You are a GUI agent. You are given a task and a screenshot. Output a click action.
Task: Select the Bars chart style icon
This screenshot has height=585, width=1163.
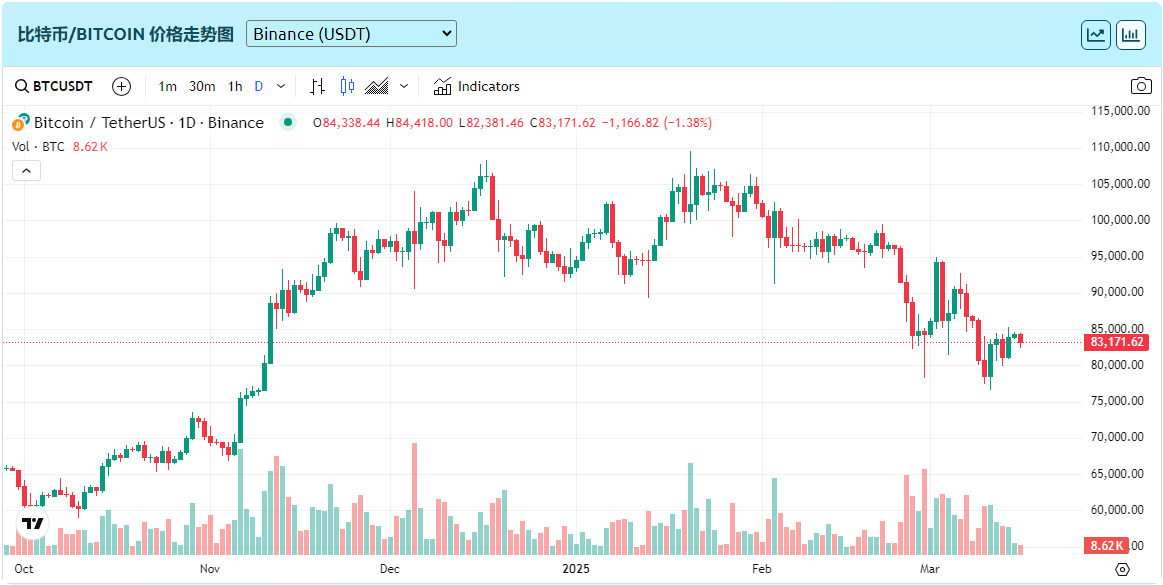pos(318,86)
